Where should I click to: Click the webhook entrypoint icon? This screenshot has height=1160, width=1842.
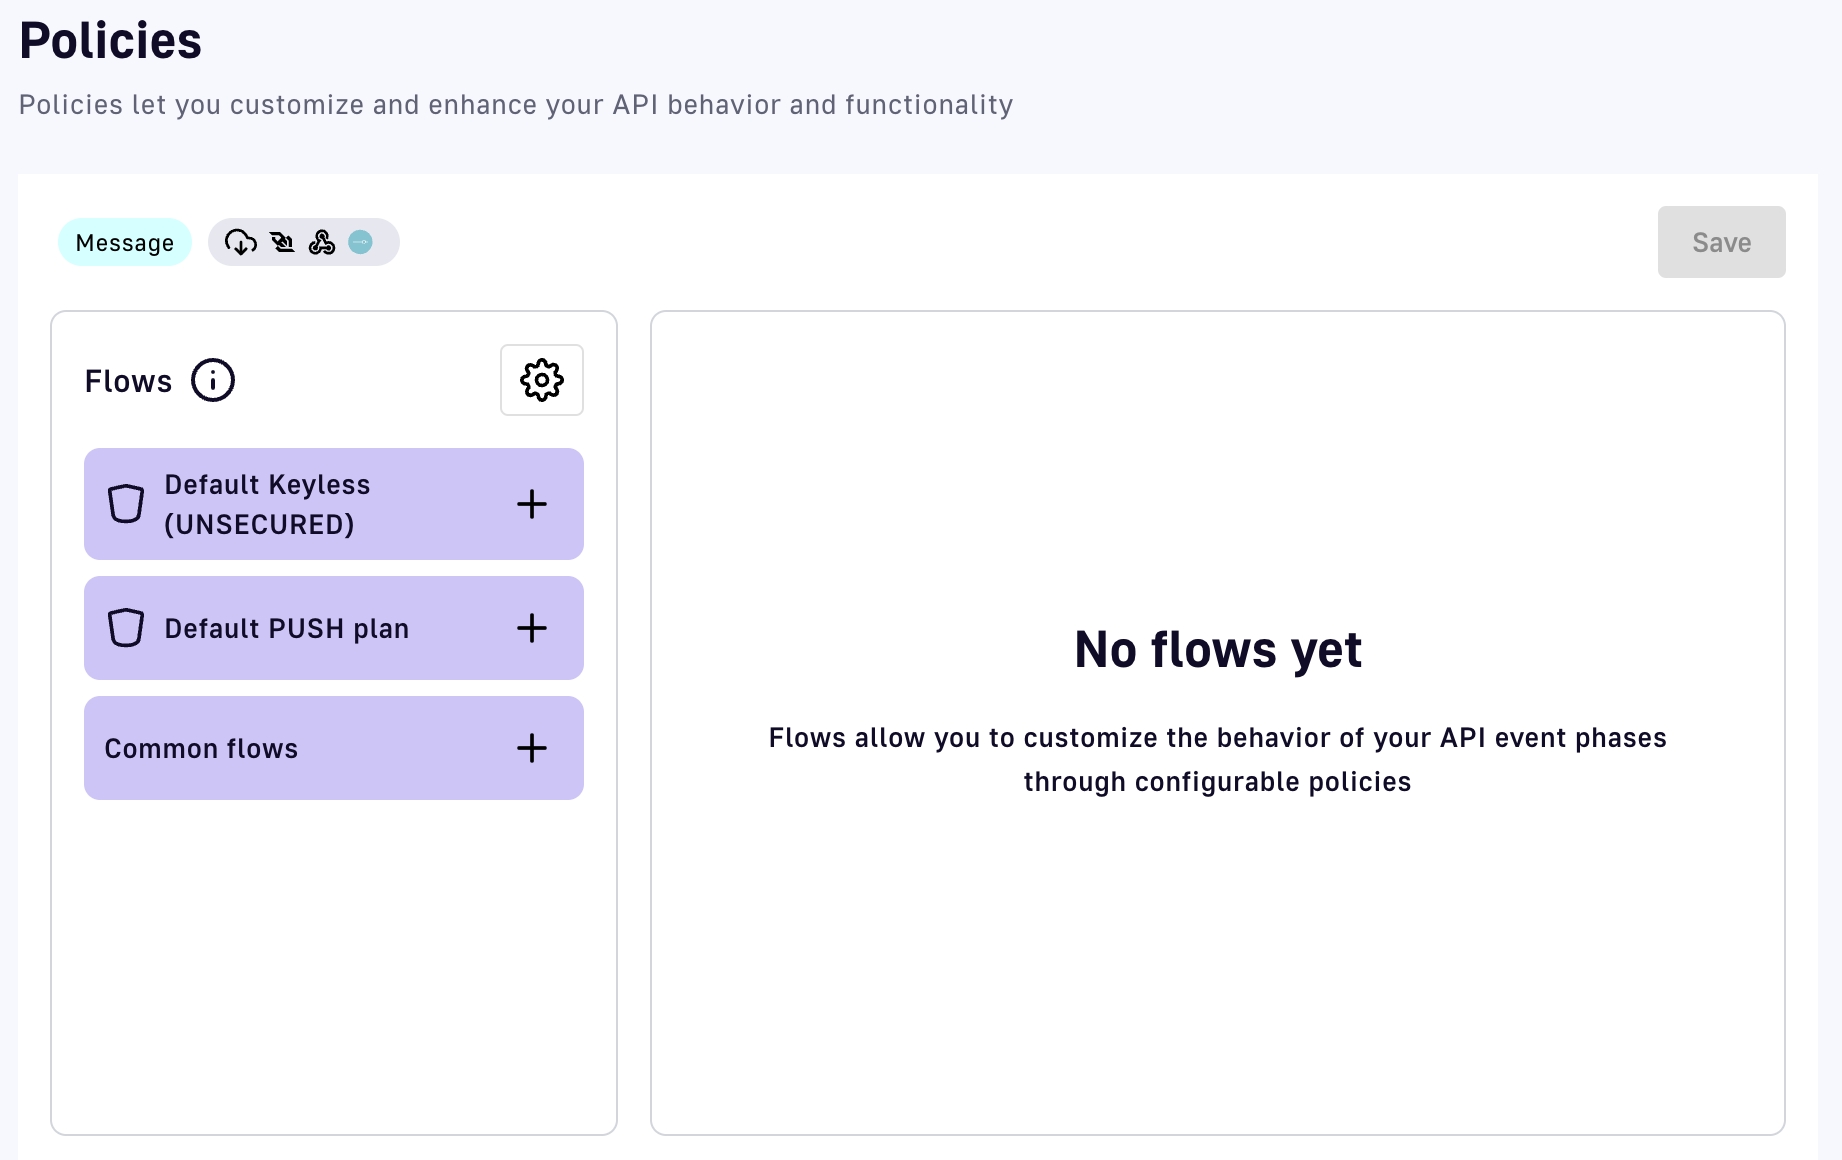(322, 243)
